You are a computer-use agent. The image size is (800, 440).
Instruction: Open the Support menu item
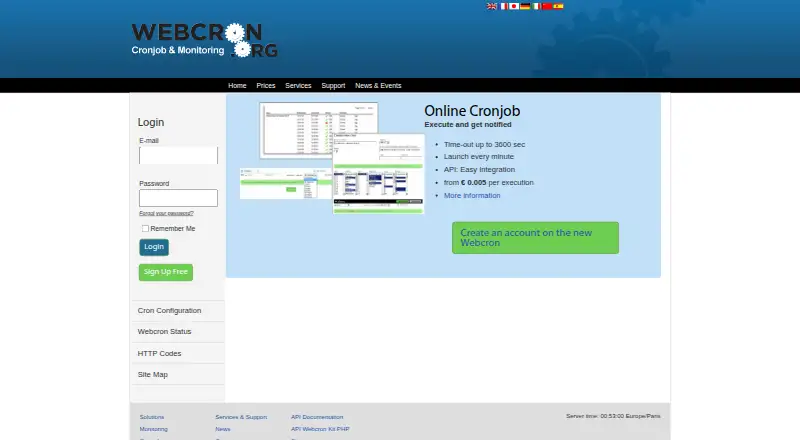(333, 86)
